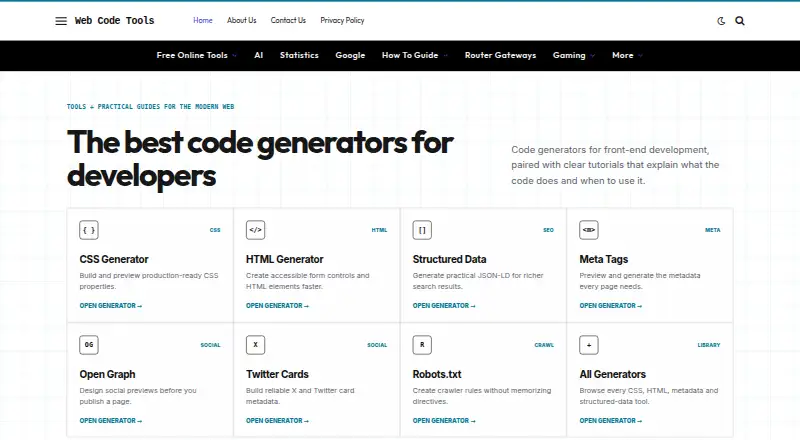Open generator link under CSS Generator
The image size is (800, 440).
[111, 306]
